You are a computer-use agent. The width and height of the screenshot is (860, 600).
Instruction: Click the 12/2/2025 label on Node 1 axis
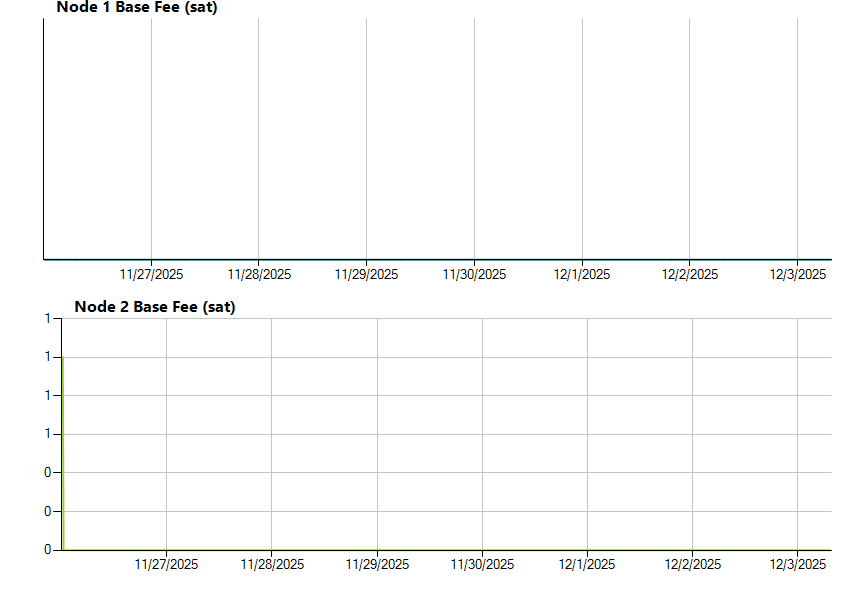(x=688, y=272)
